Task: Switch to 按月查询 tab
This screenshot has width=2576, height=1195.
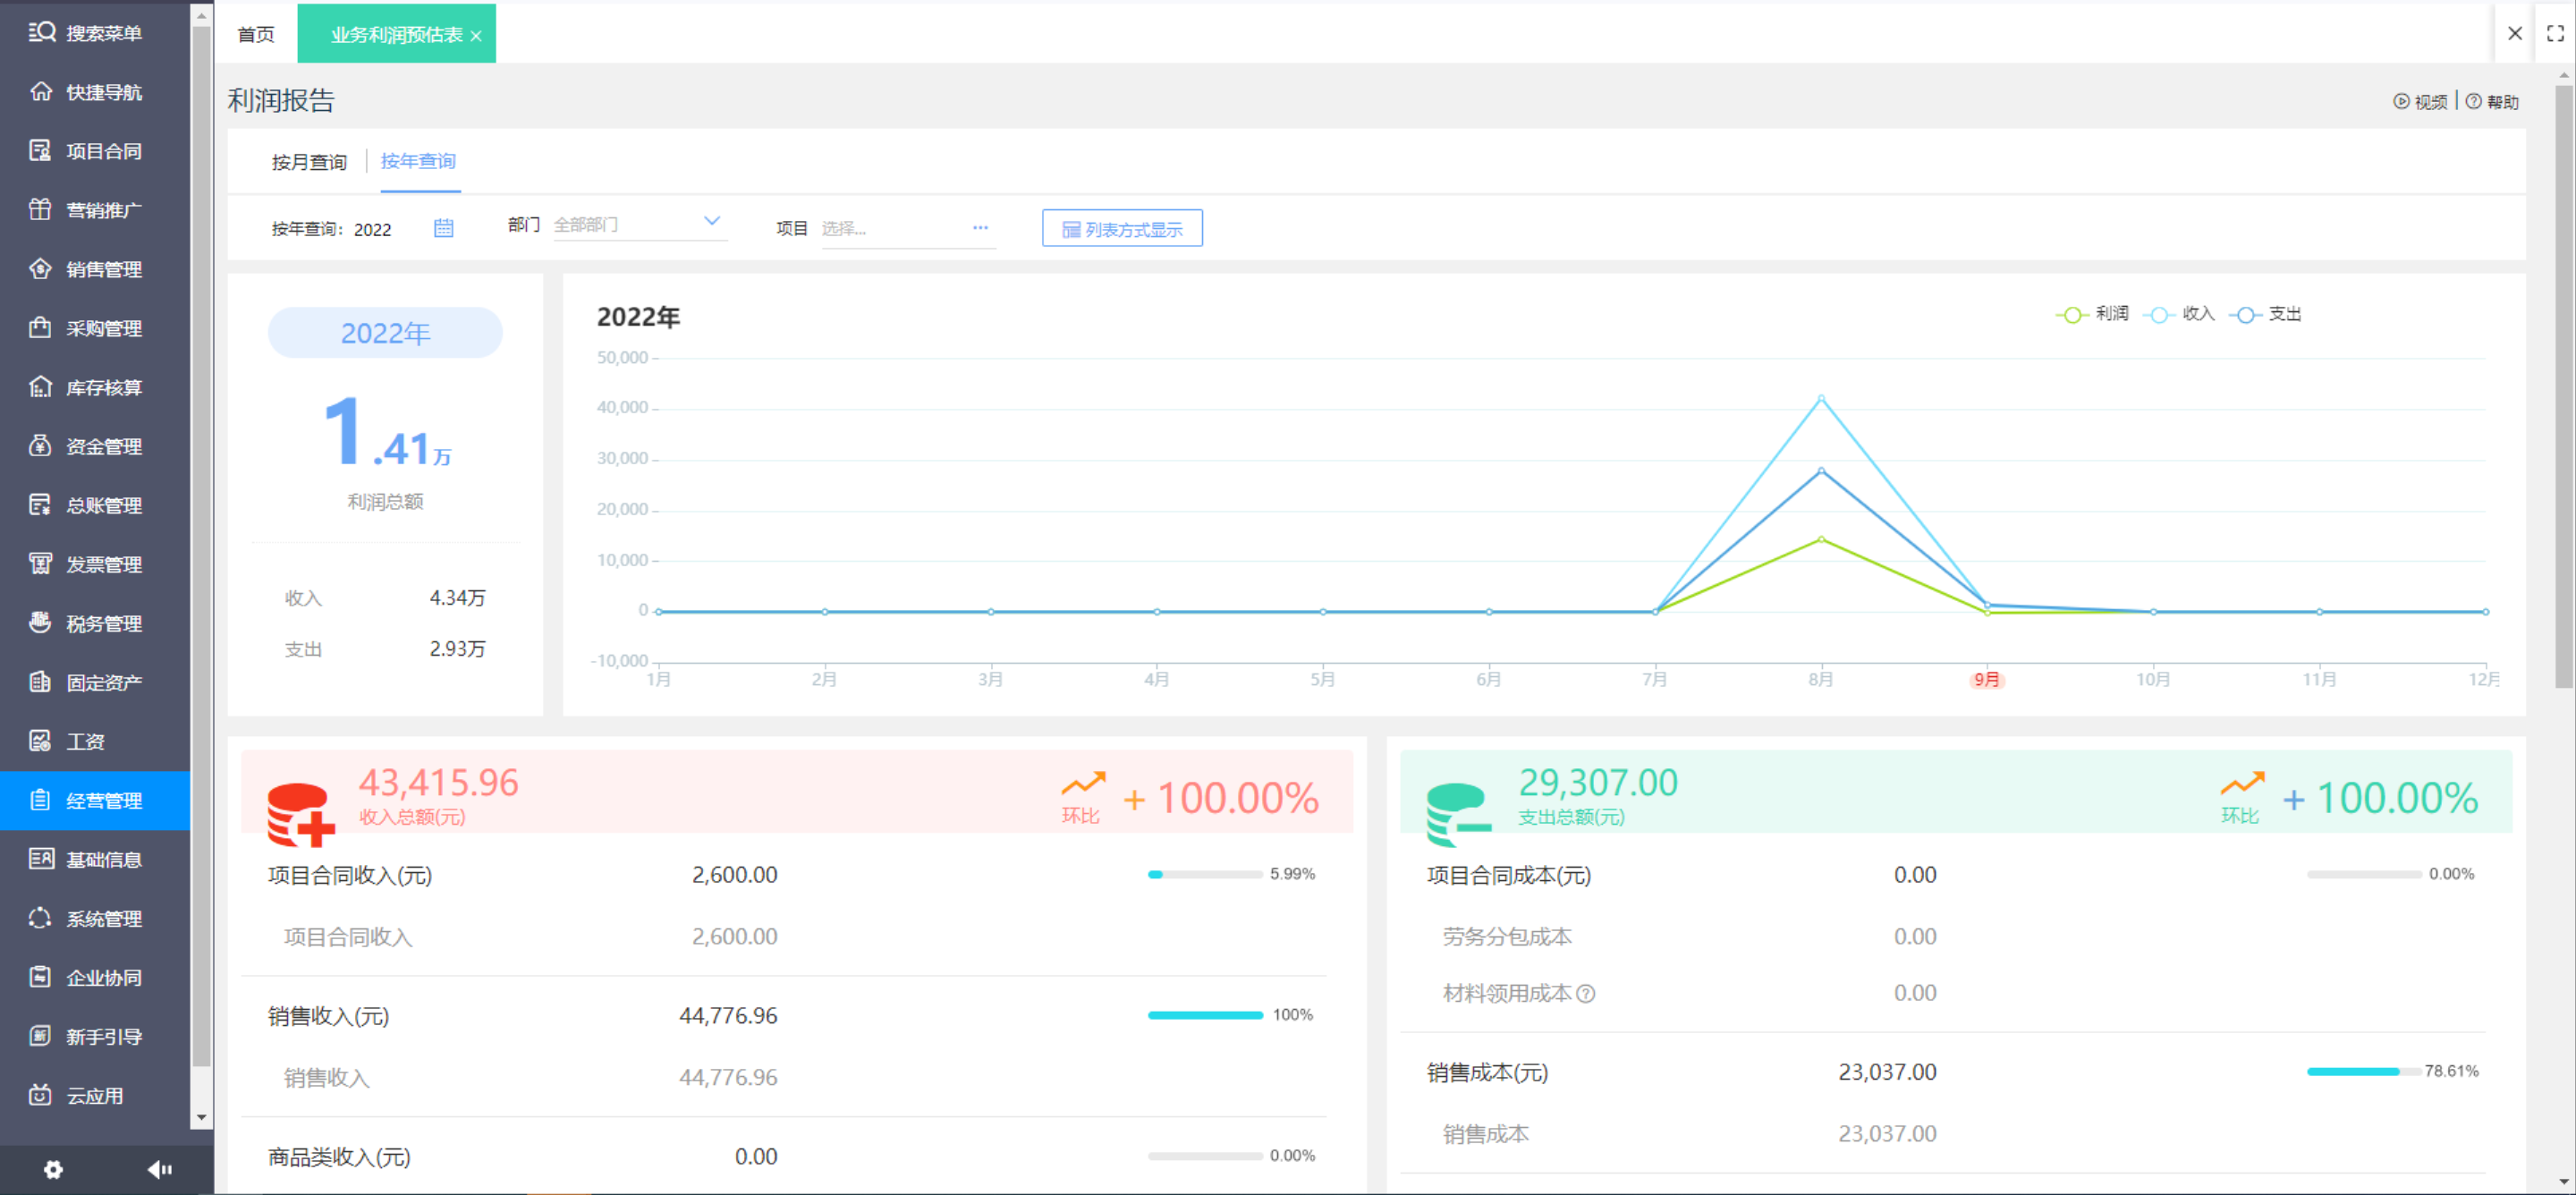Action: 306,159
